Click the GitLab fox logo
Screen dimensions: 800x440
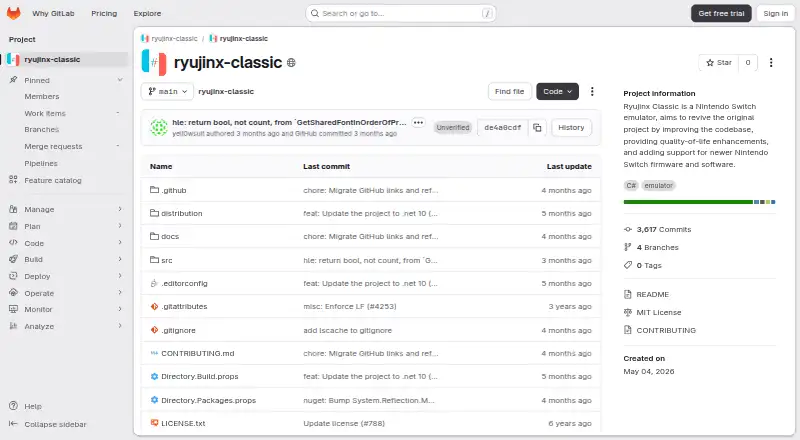click(14, 13)
